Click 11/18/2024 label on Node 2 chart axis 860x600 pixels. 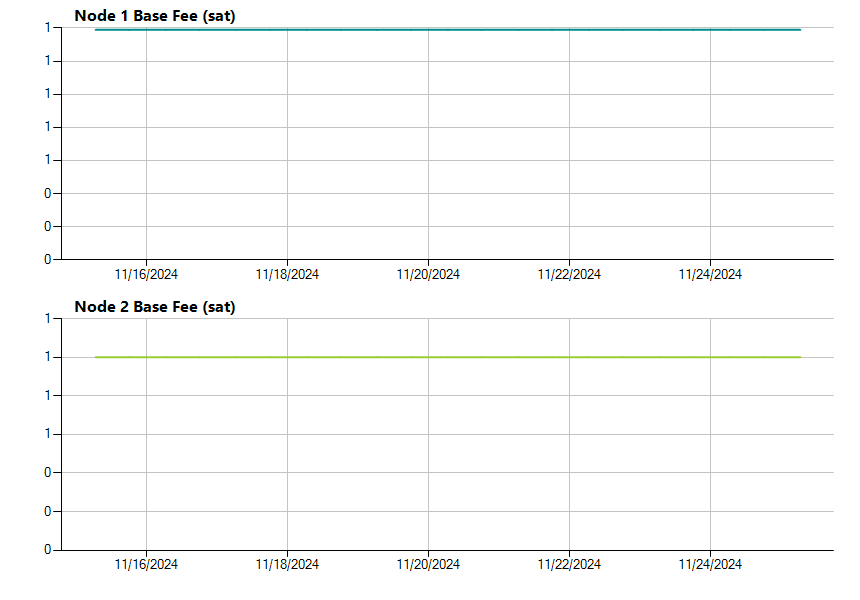tap(287, 565)
